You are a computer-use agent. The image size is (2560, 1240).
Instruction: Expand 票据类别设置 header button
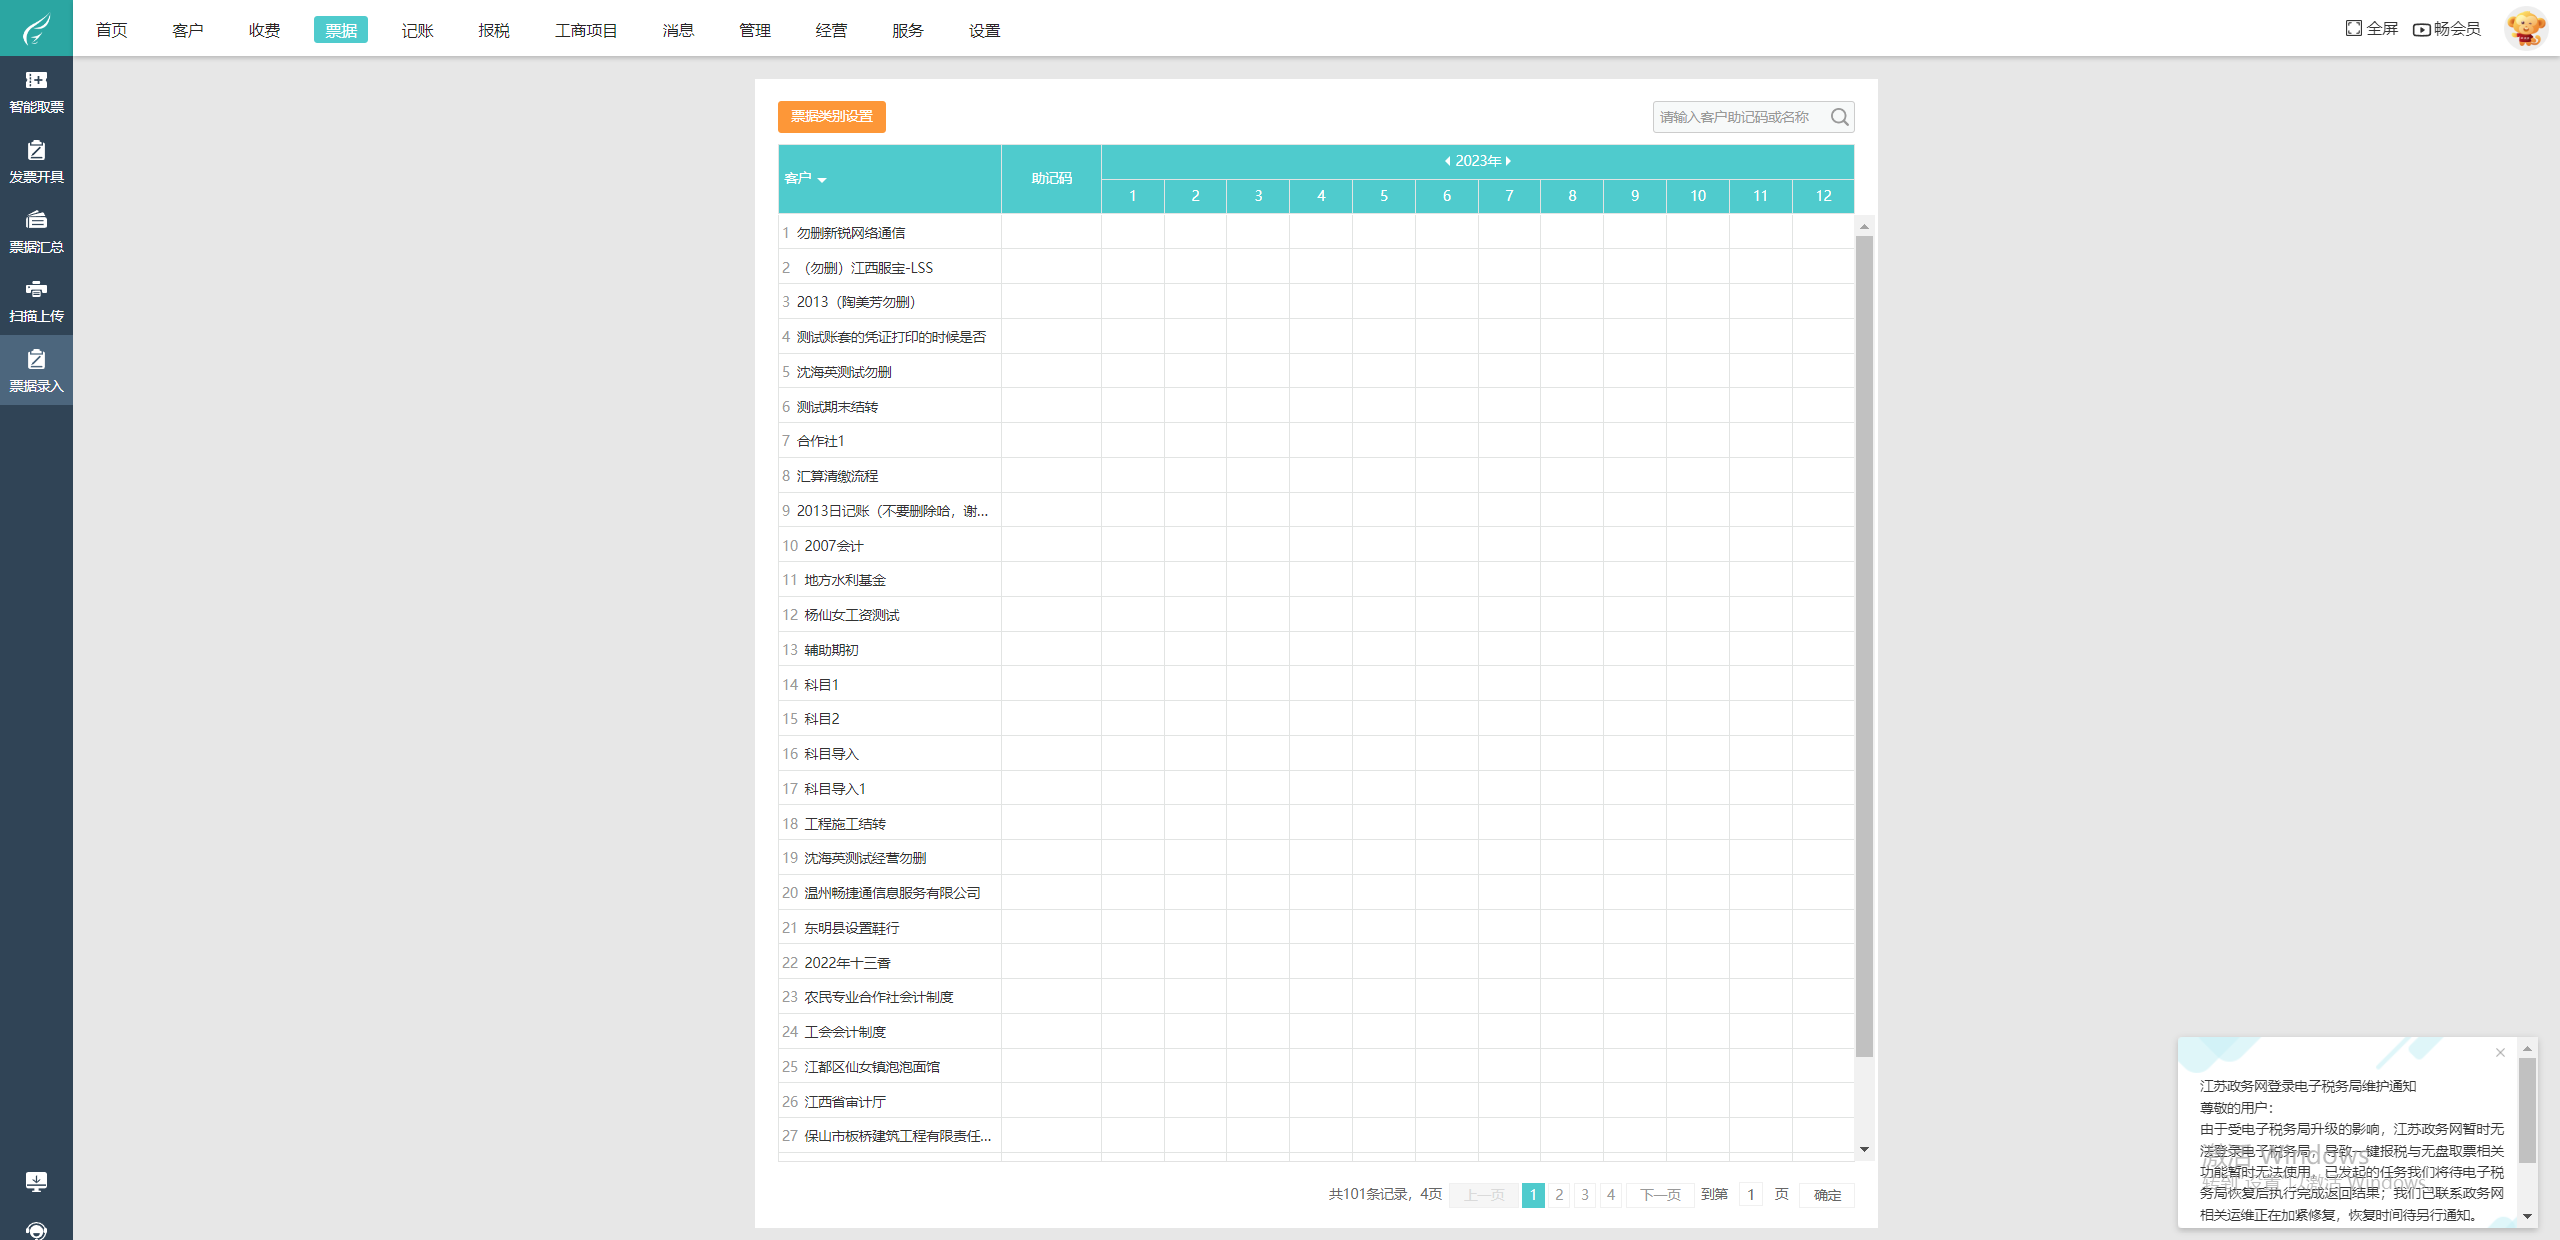tap(831, 116)
